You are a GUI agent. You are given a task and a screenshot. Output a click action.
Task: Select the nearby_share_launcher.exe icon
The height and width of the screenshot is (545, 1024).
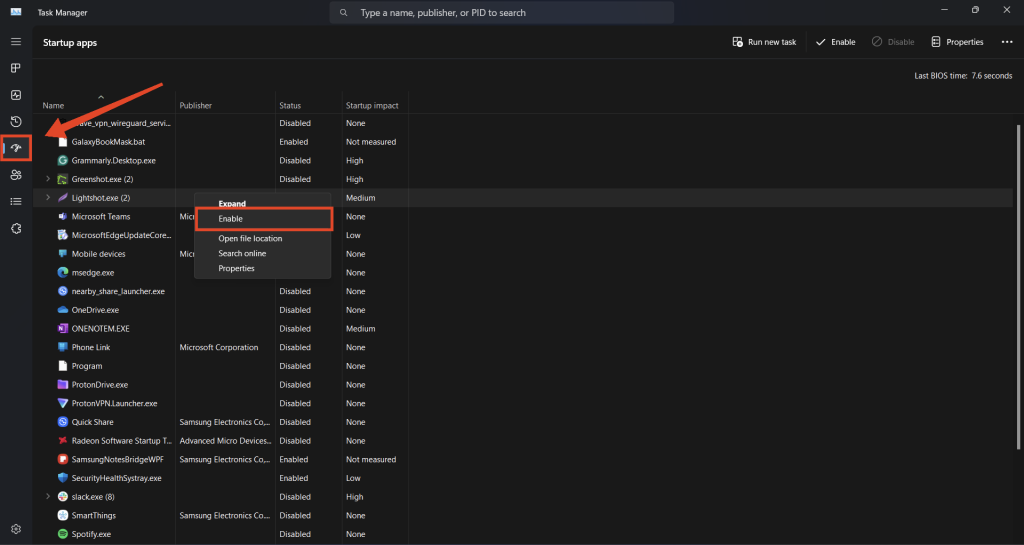[x=63, y=291]
